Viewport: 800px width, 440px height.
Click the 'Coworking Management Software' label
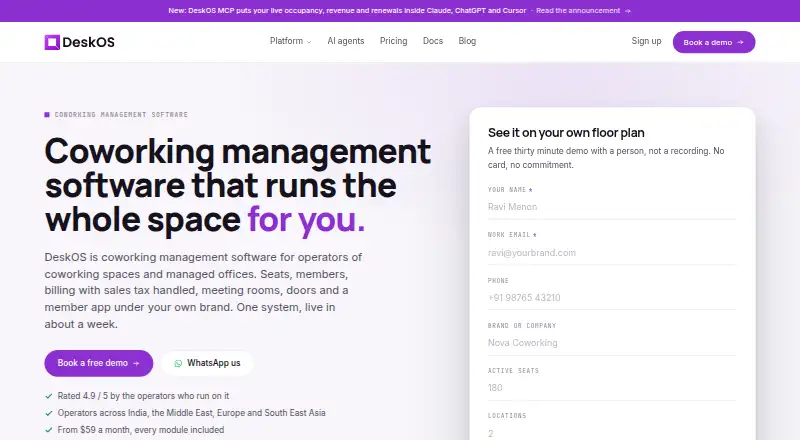pyautogui.click(x=121, y=114)
